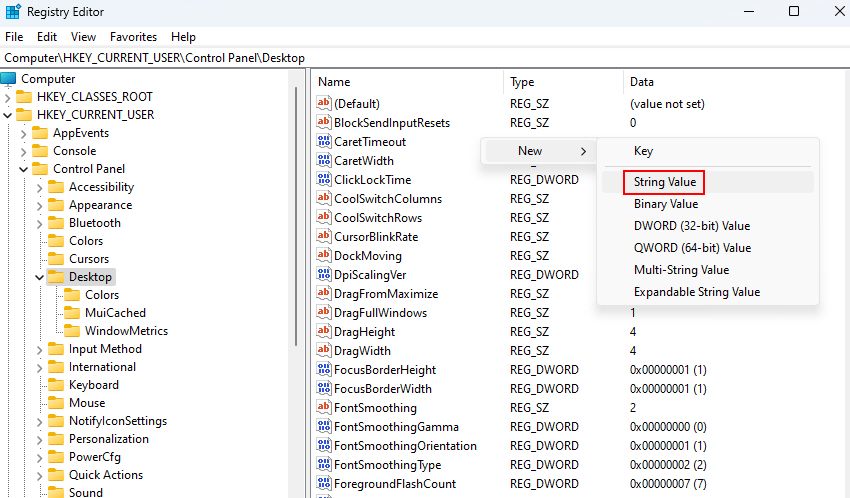Screen dimensions: 850x498
Task: Expand the AppEvents key
Action: [23, 133]
